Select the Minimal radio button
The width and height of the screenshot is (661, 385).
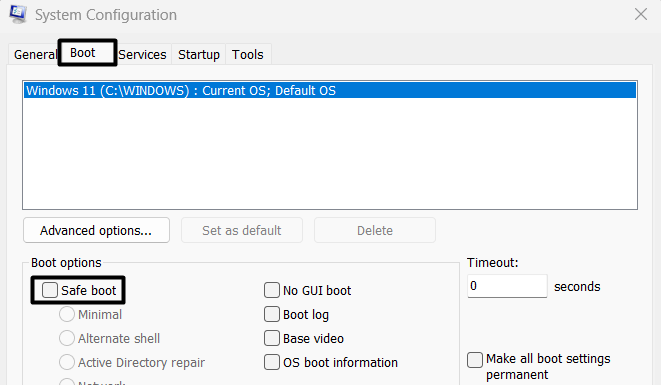(67, 314)
